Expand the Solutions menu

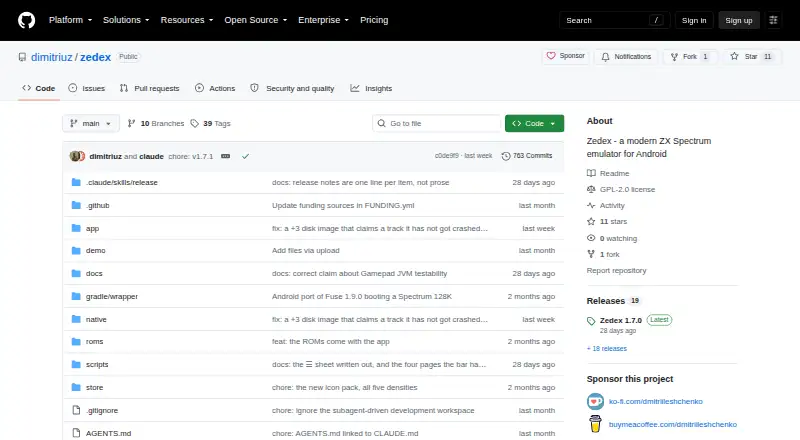pyautogui.click(x=126, y=20)
